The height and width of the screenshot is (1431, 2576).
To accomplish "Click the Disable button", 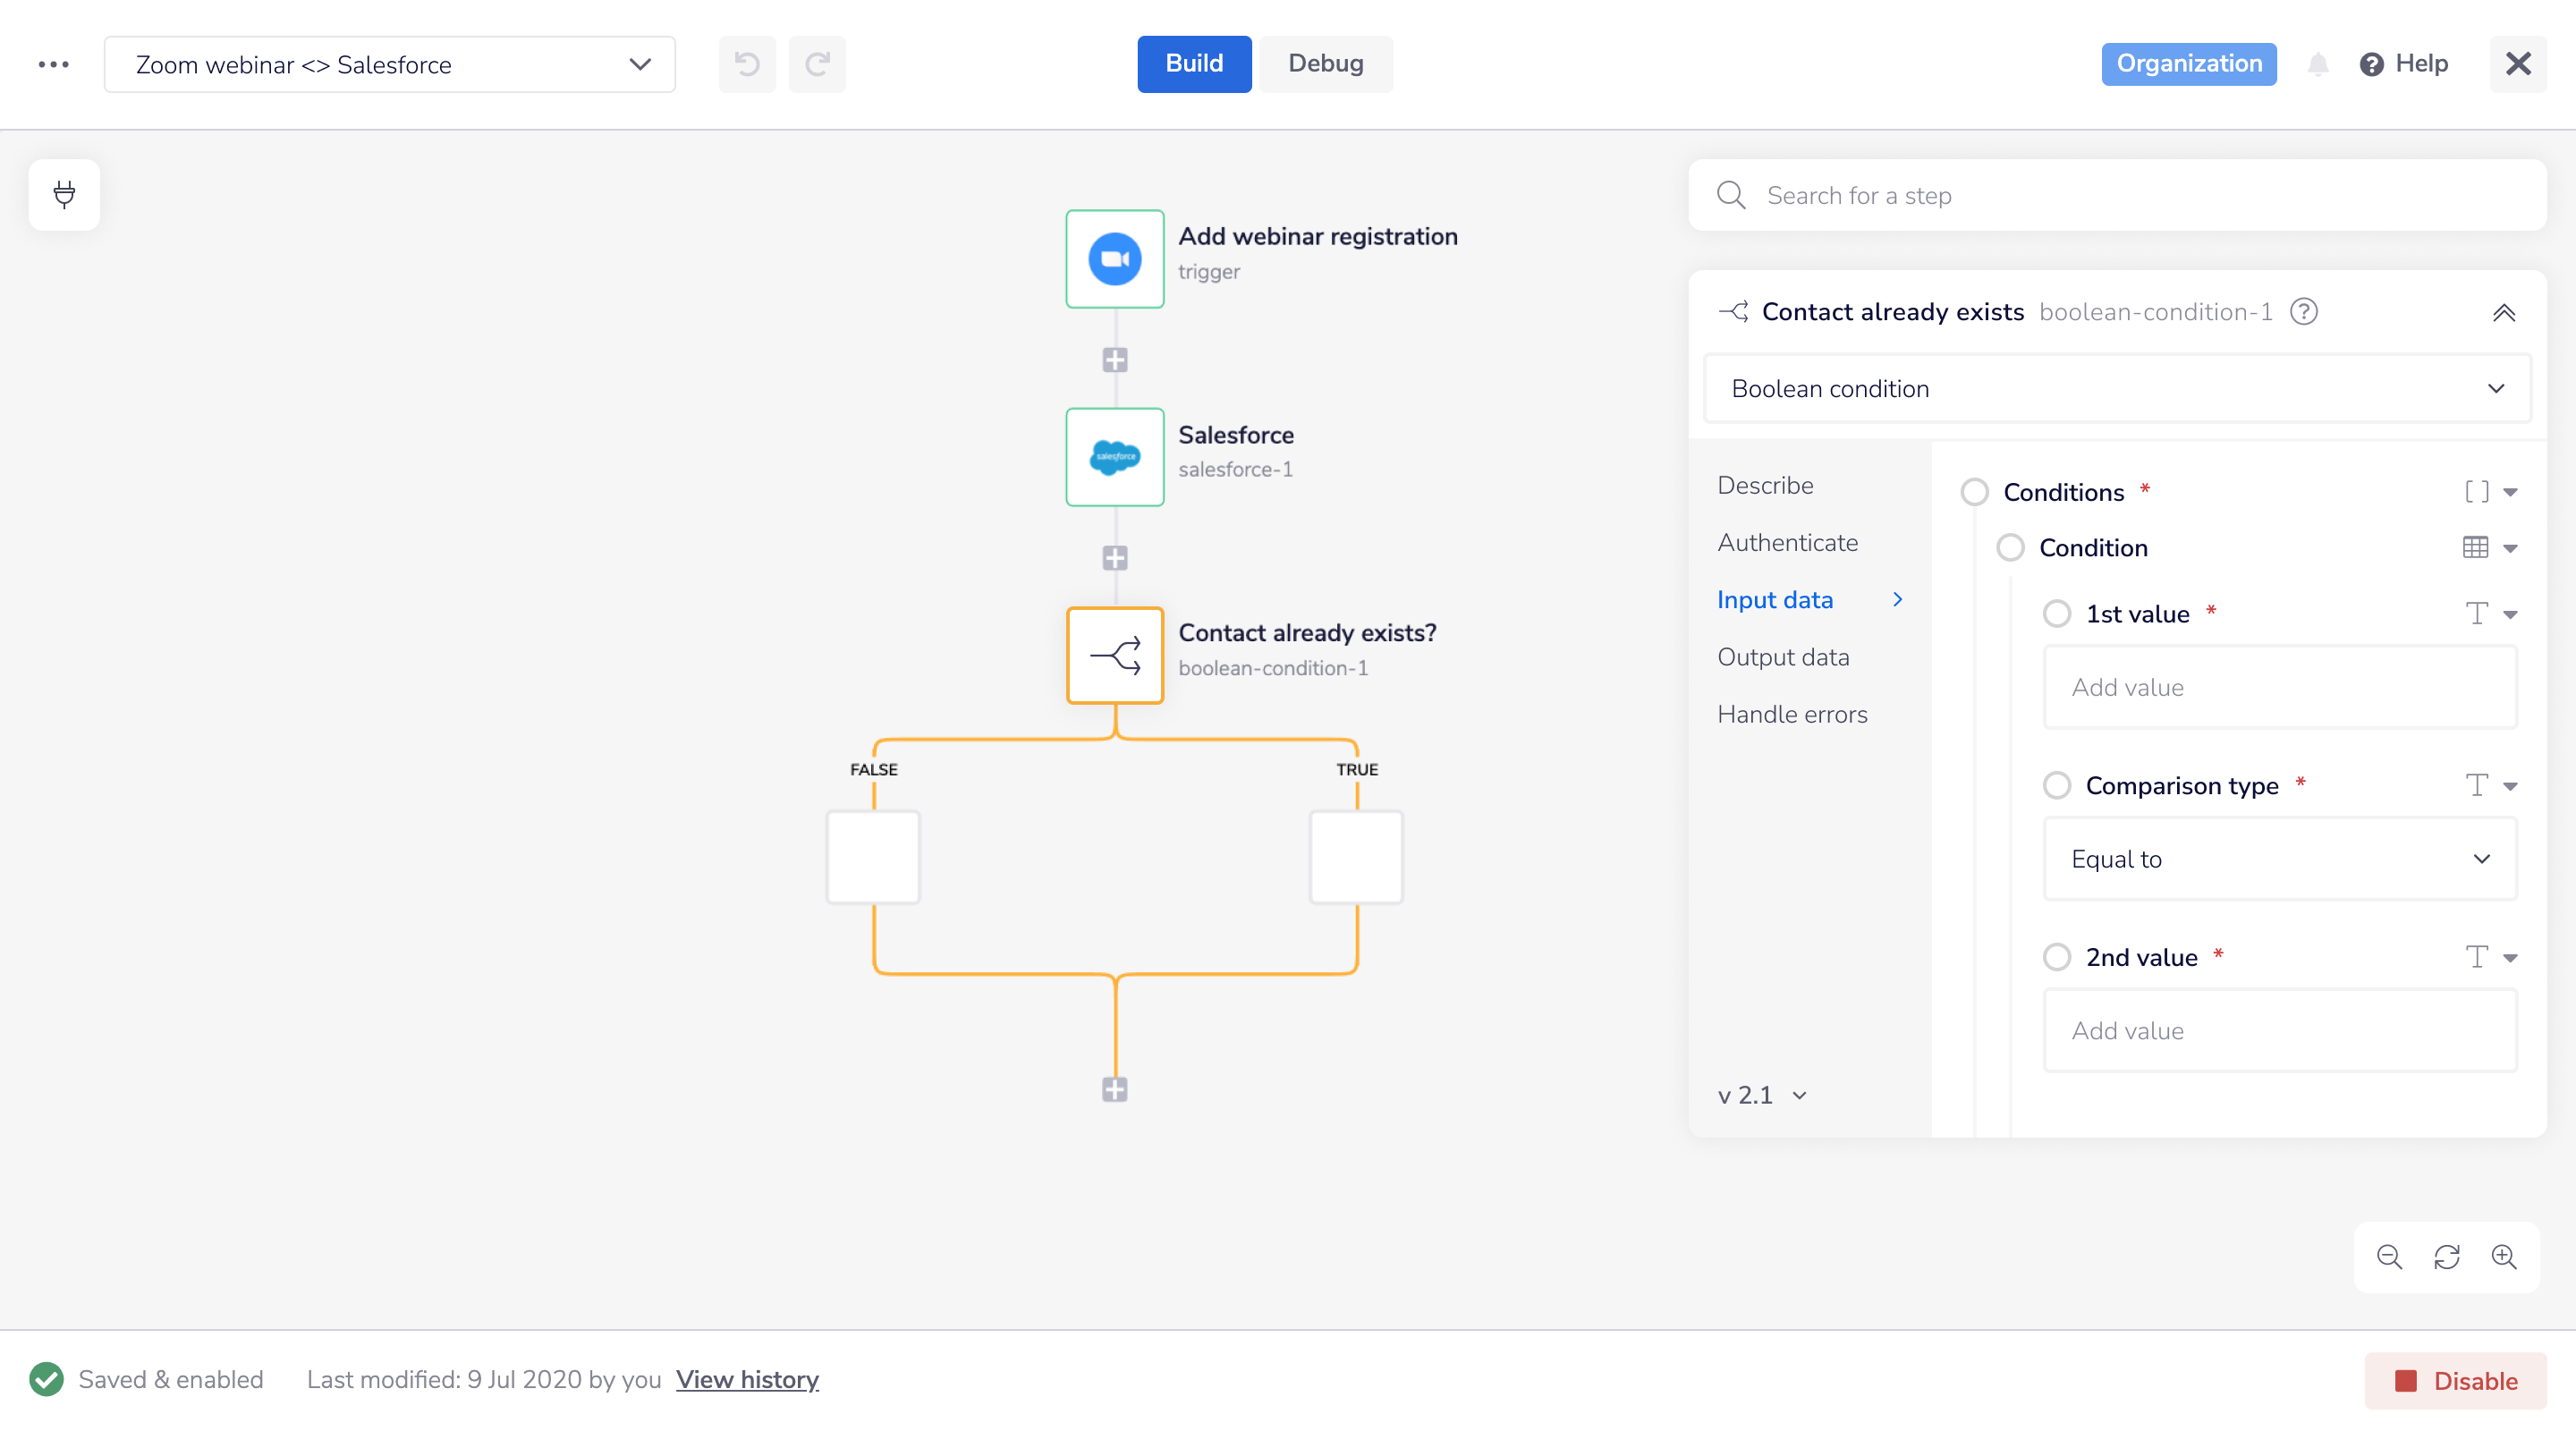I will tap(2460, 1380).
